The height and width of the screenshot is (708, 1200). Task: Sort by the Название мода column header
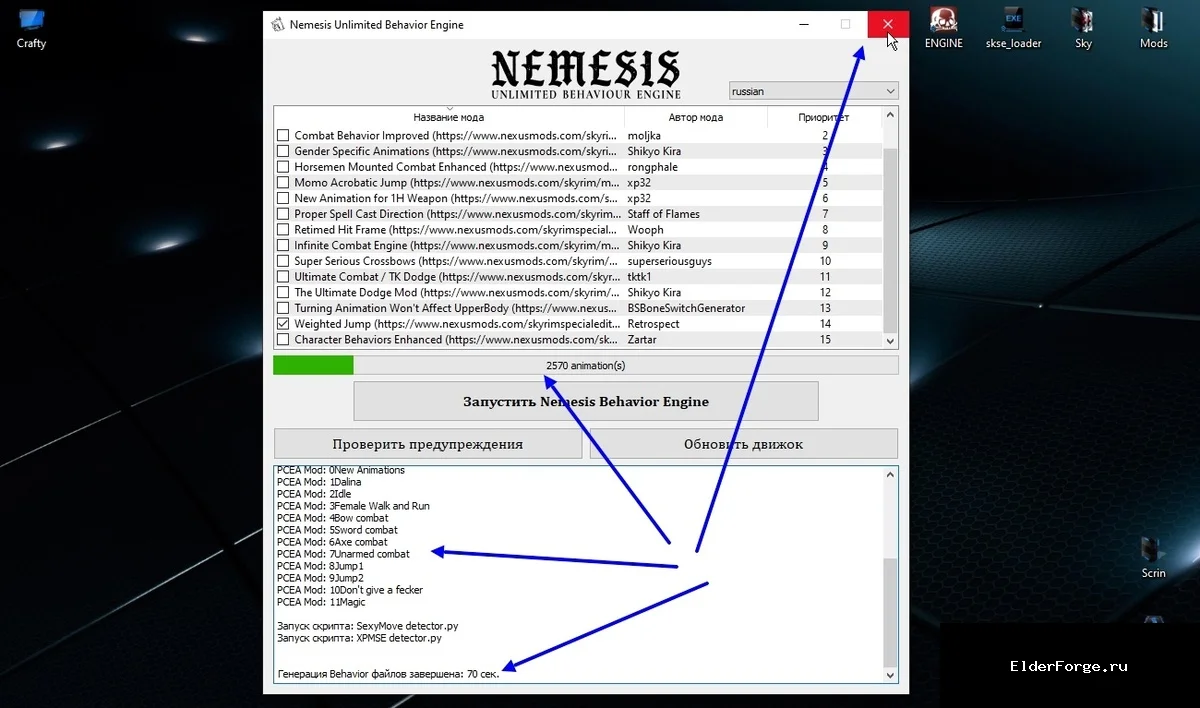coord(449,117)
